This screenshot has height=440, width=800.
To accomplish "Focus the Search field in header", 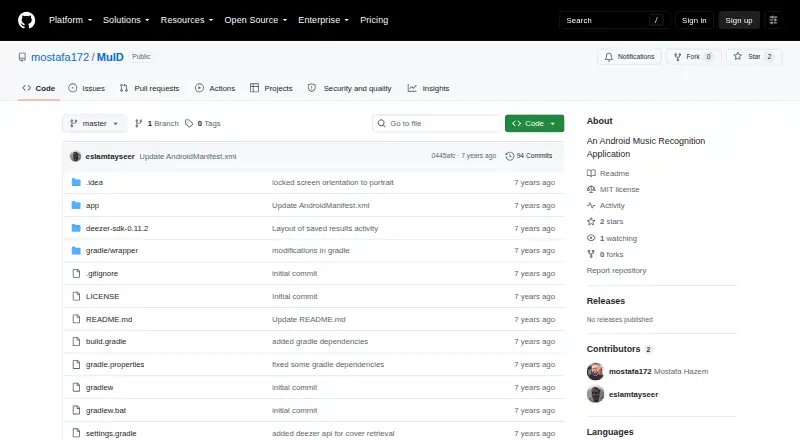I will click(614, 20).
